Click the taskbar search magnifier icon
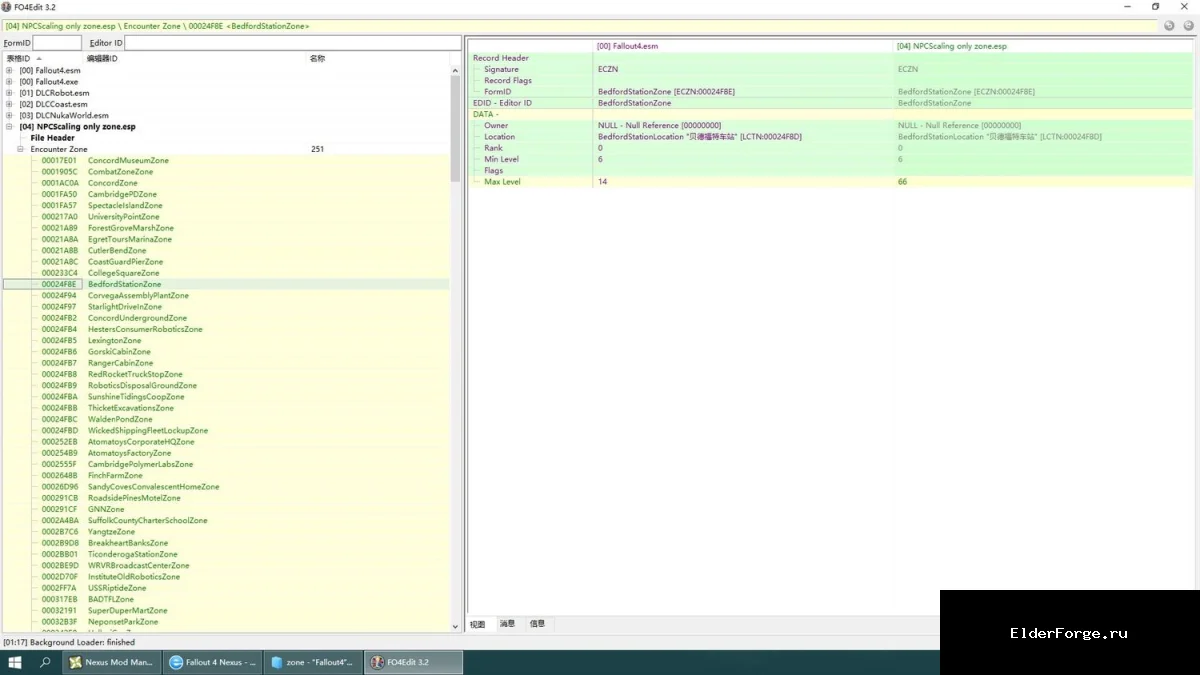The image size is (1200, 675). 45,662
